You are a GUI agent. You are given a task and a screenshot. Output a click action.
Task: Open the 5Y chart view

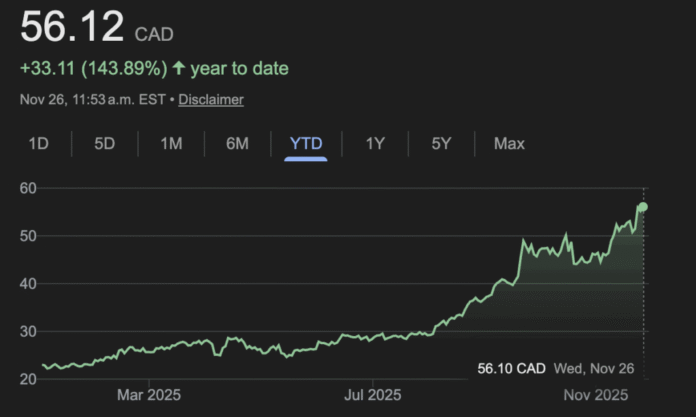pyautogui.click(x=442, y=144)
